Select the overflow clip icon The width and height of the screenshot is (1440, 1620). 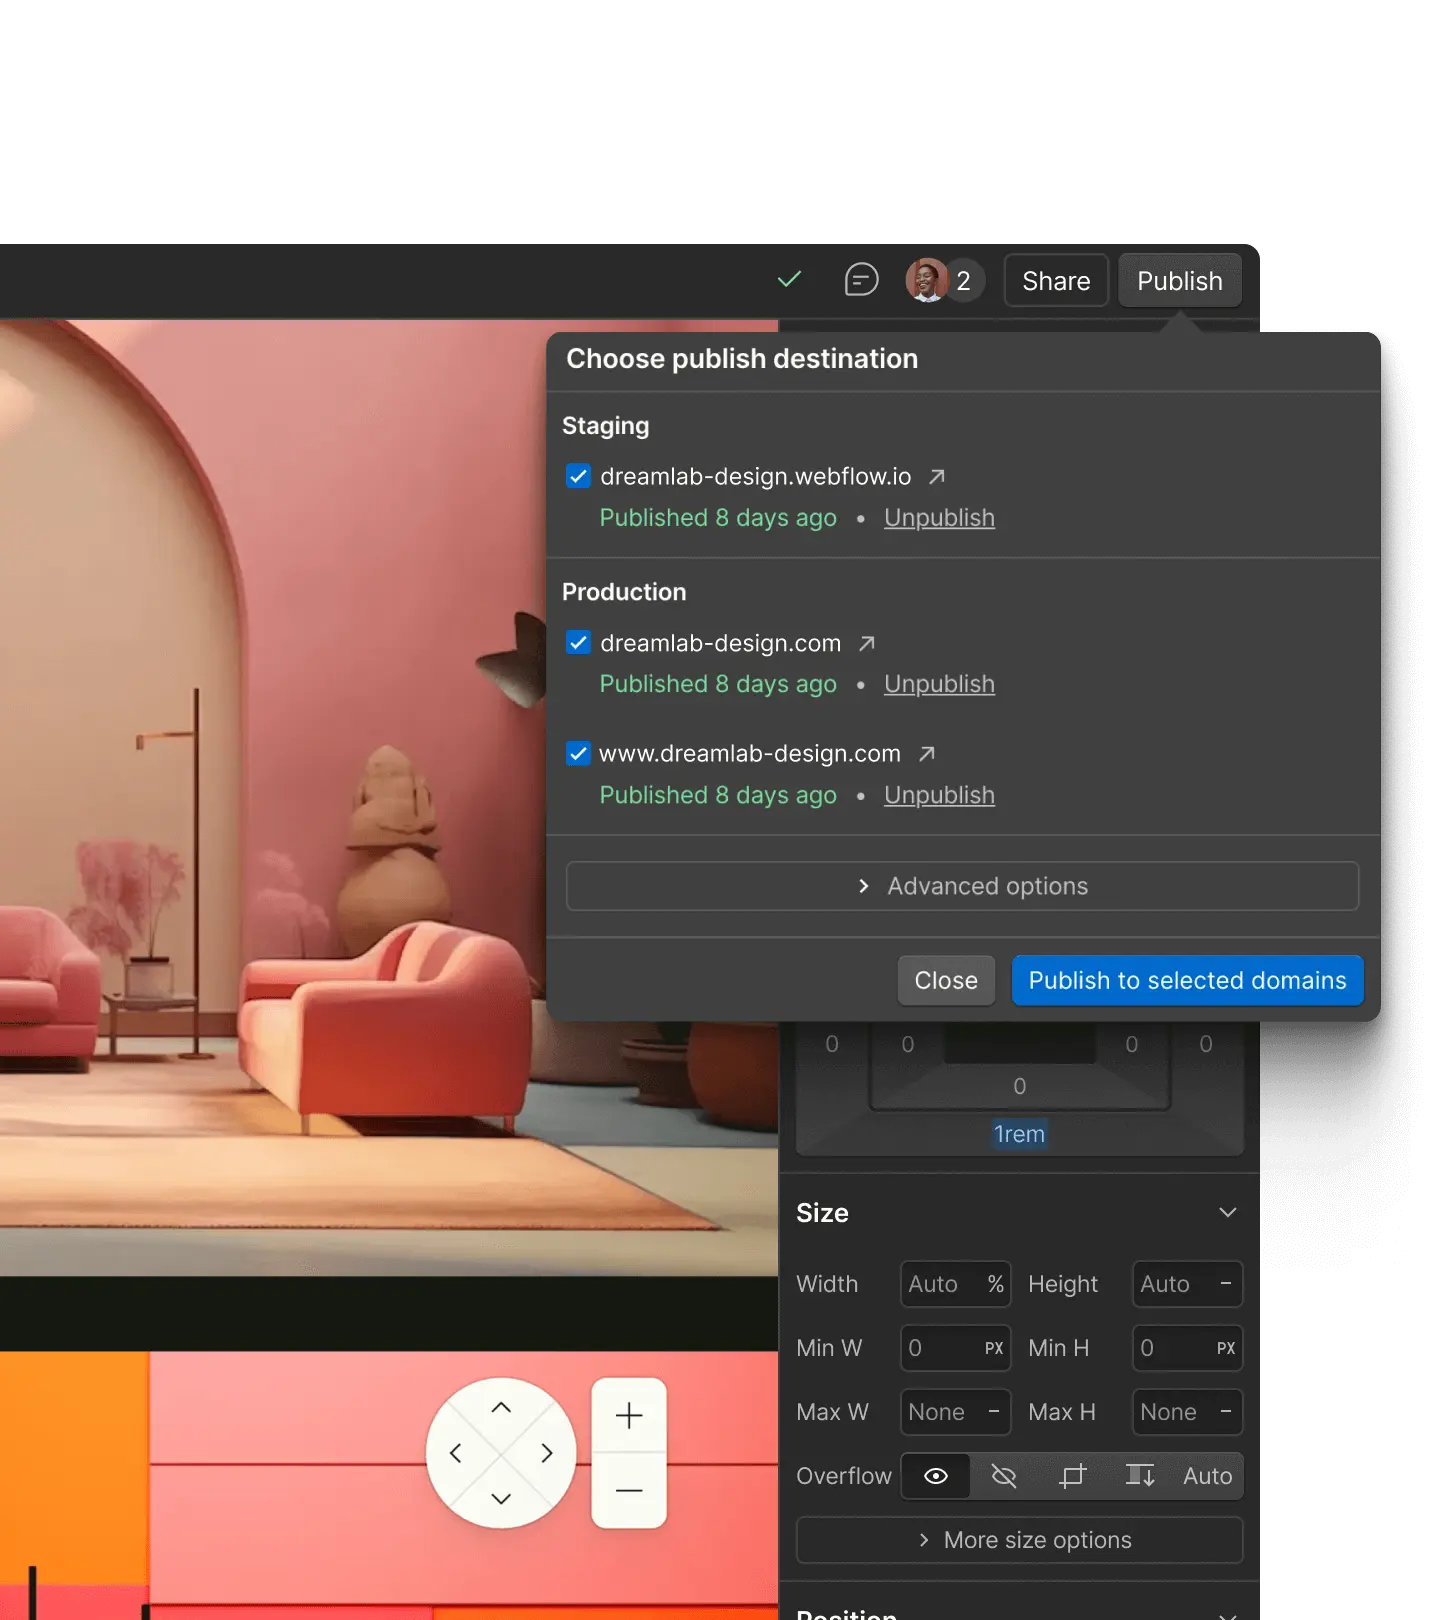(x=1072, y=1476)
